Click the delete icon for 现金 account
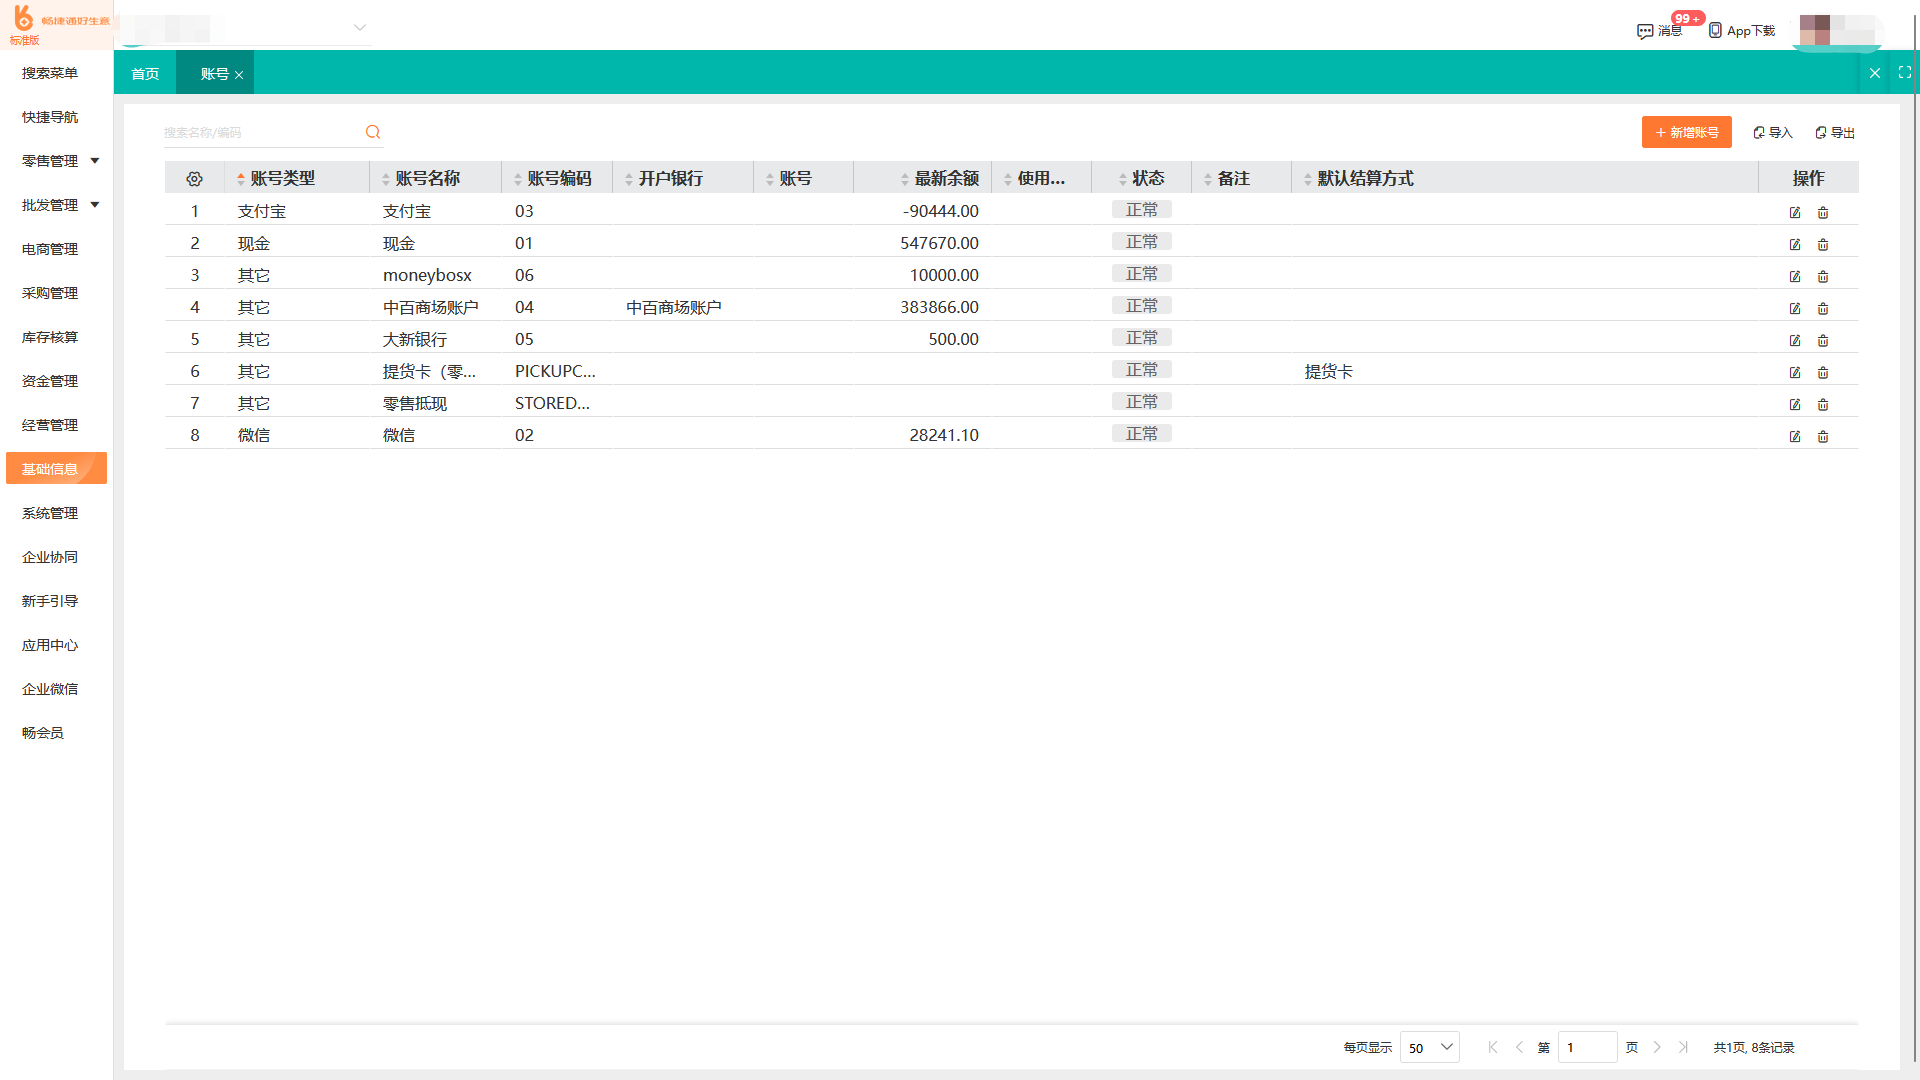This screenshot has width=1920, height=1080. 1824,243
